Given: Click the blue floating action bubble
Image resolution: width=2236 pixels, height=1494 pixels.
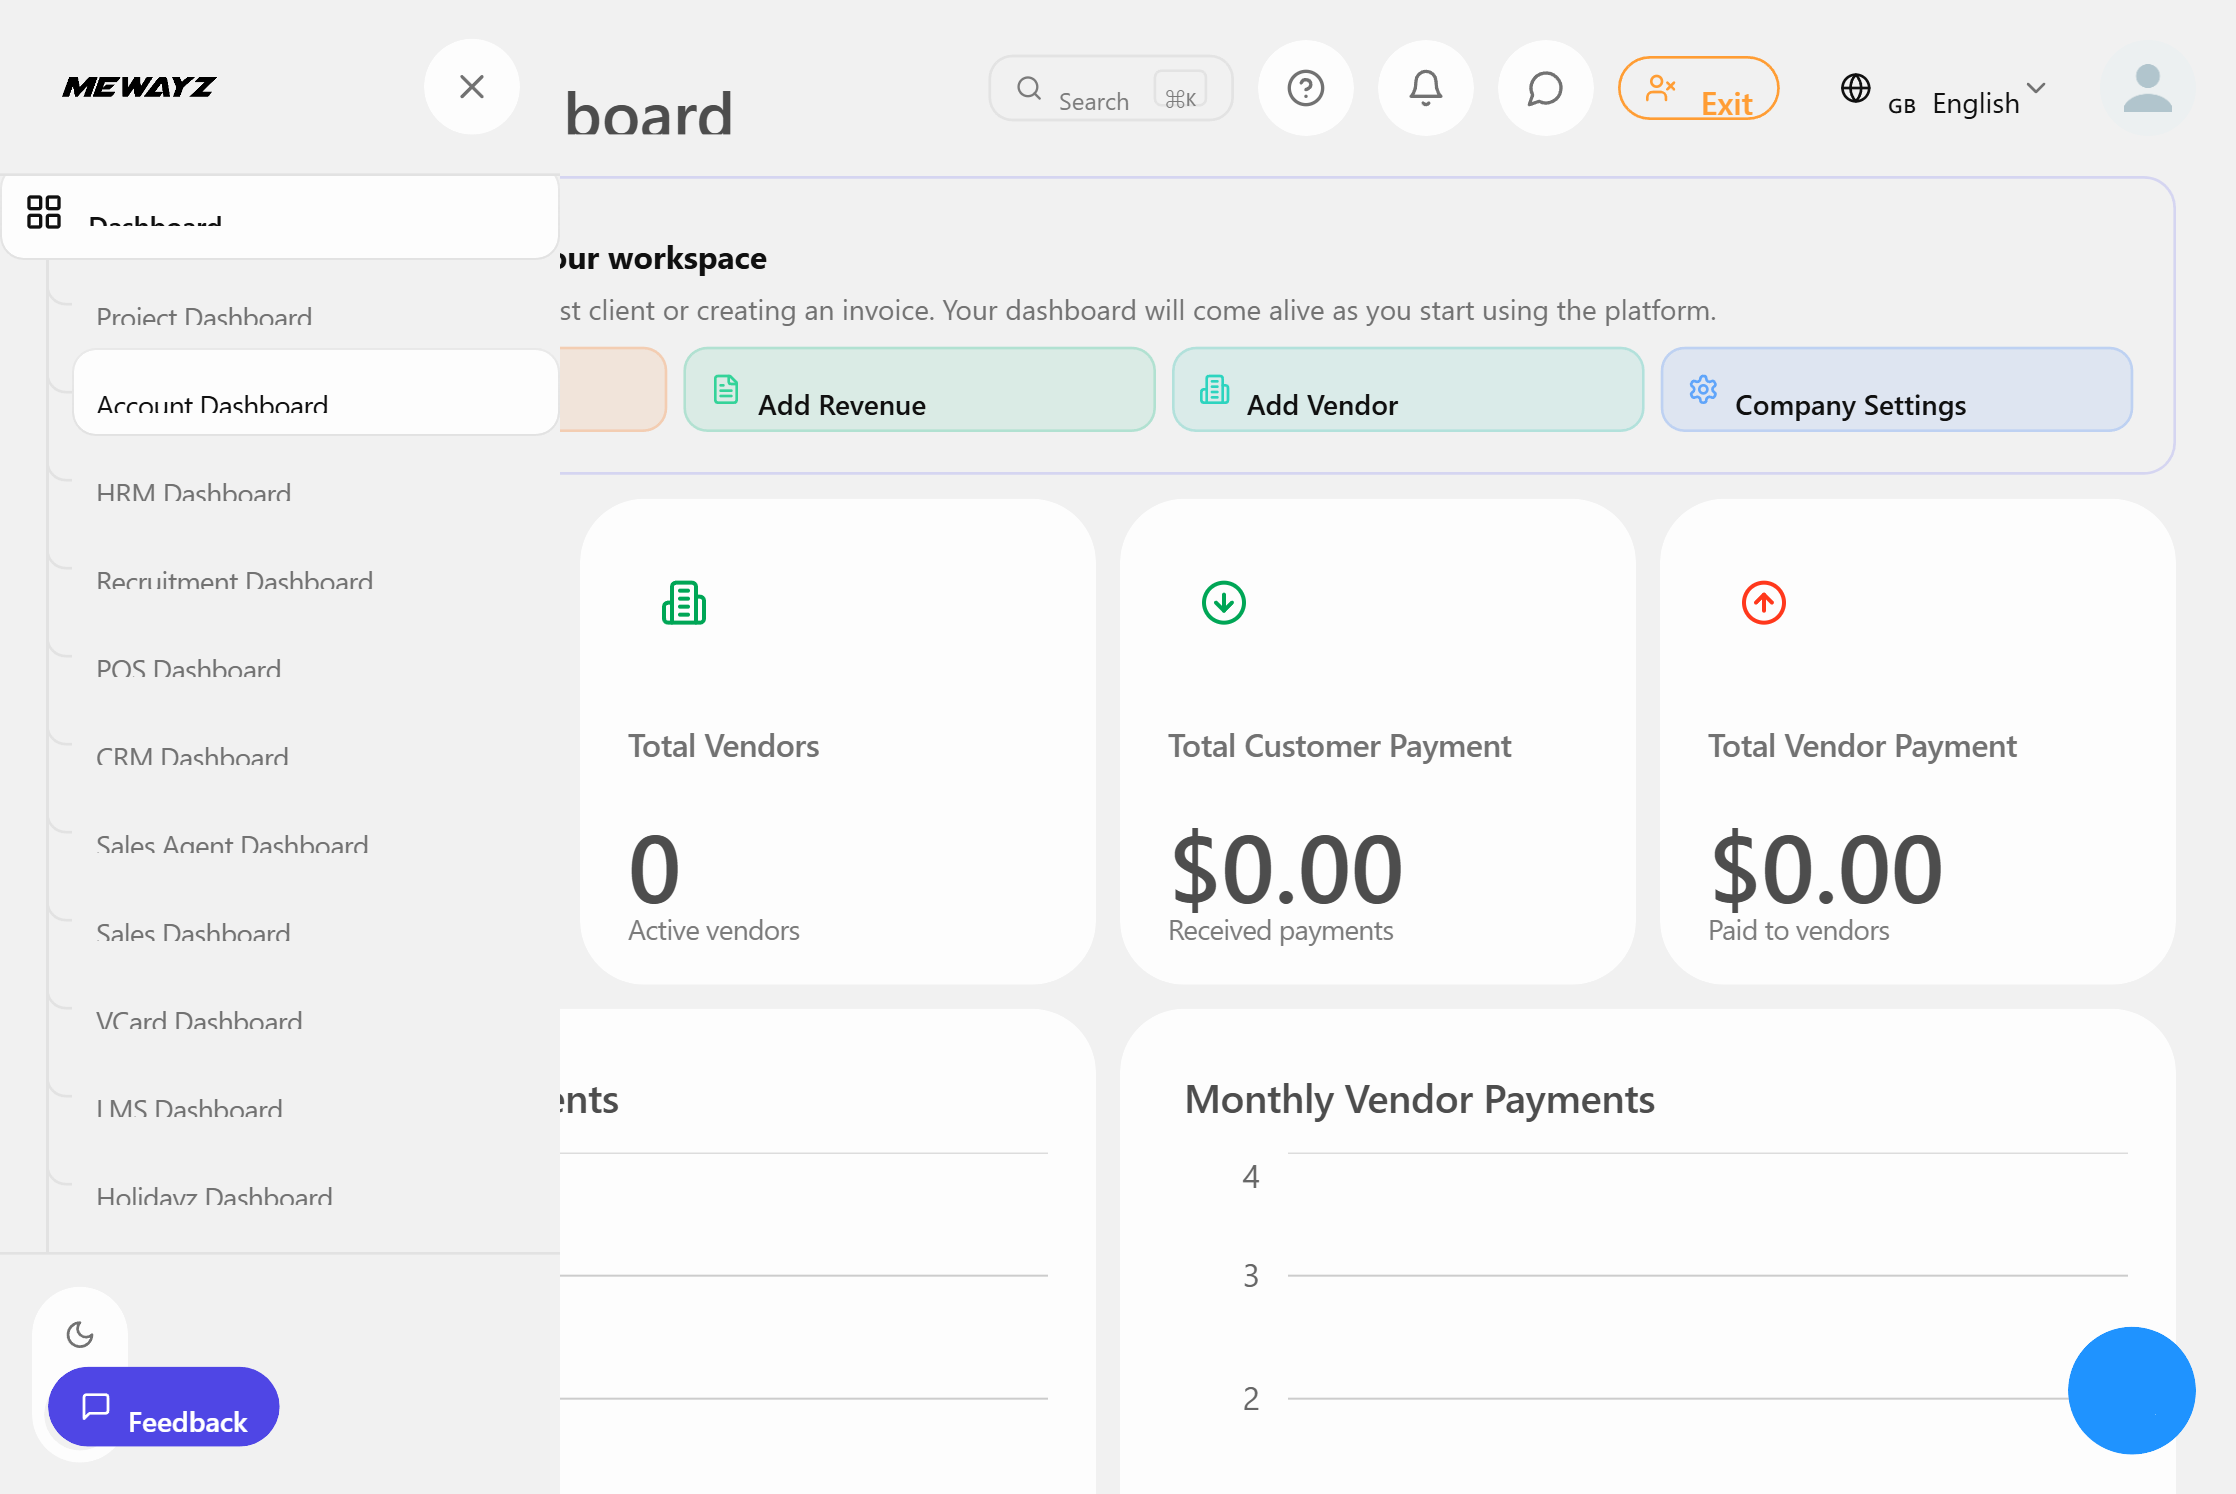Looking at the screenshot, I should (x=2131, y=1390).
